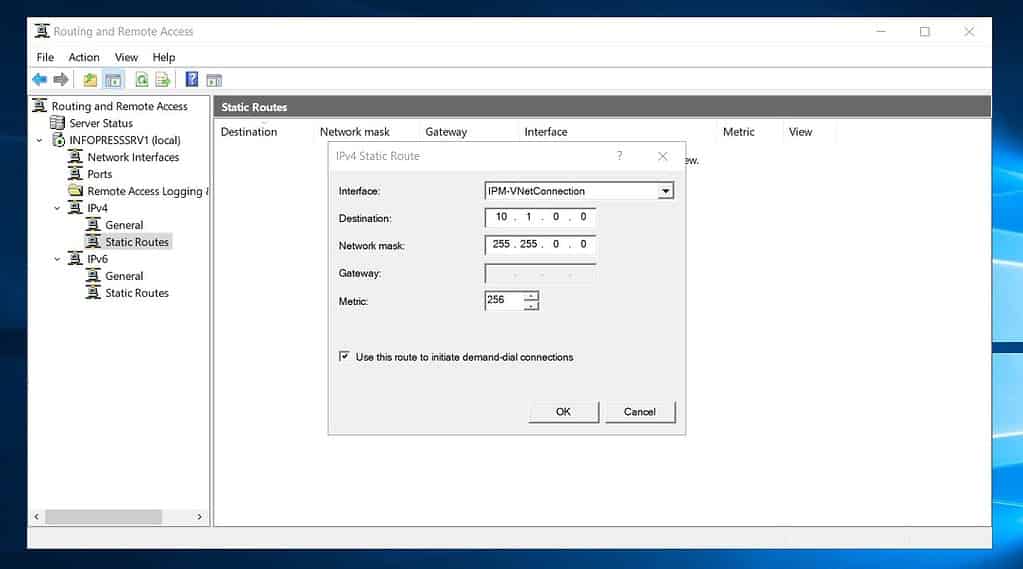This screenshot has height=569, width=1023.
Task: Open the Help toolbar icon
Action: (x=192, y=80)
